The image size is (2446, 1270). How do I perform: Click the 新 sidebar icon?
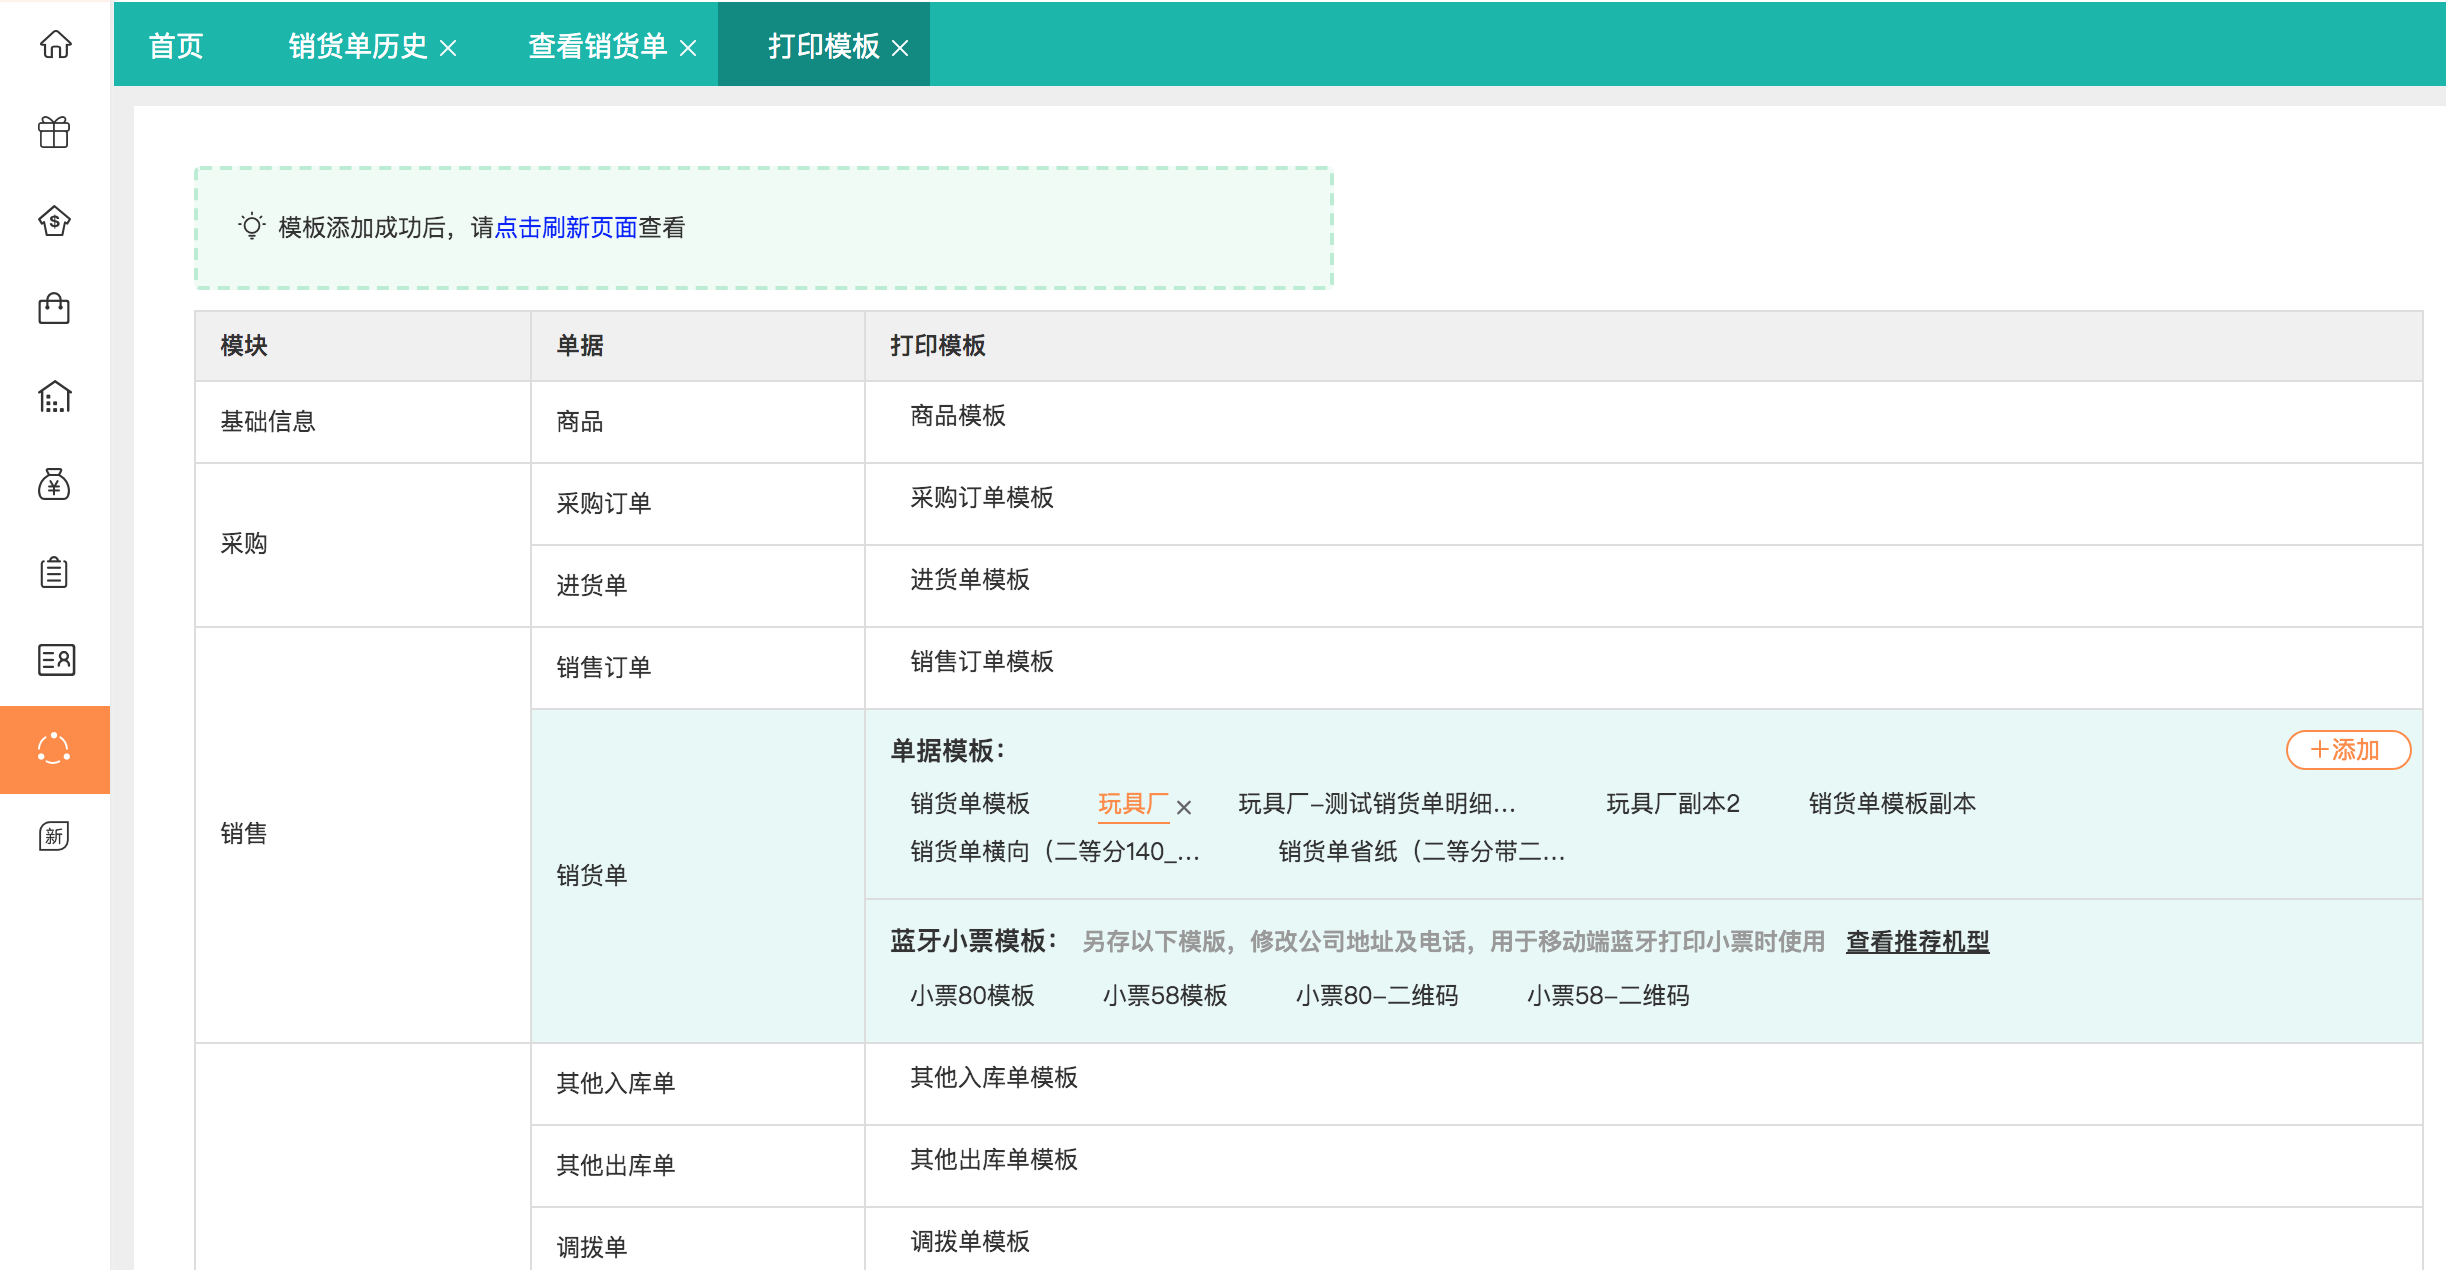[55, 838]
